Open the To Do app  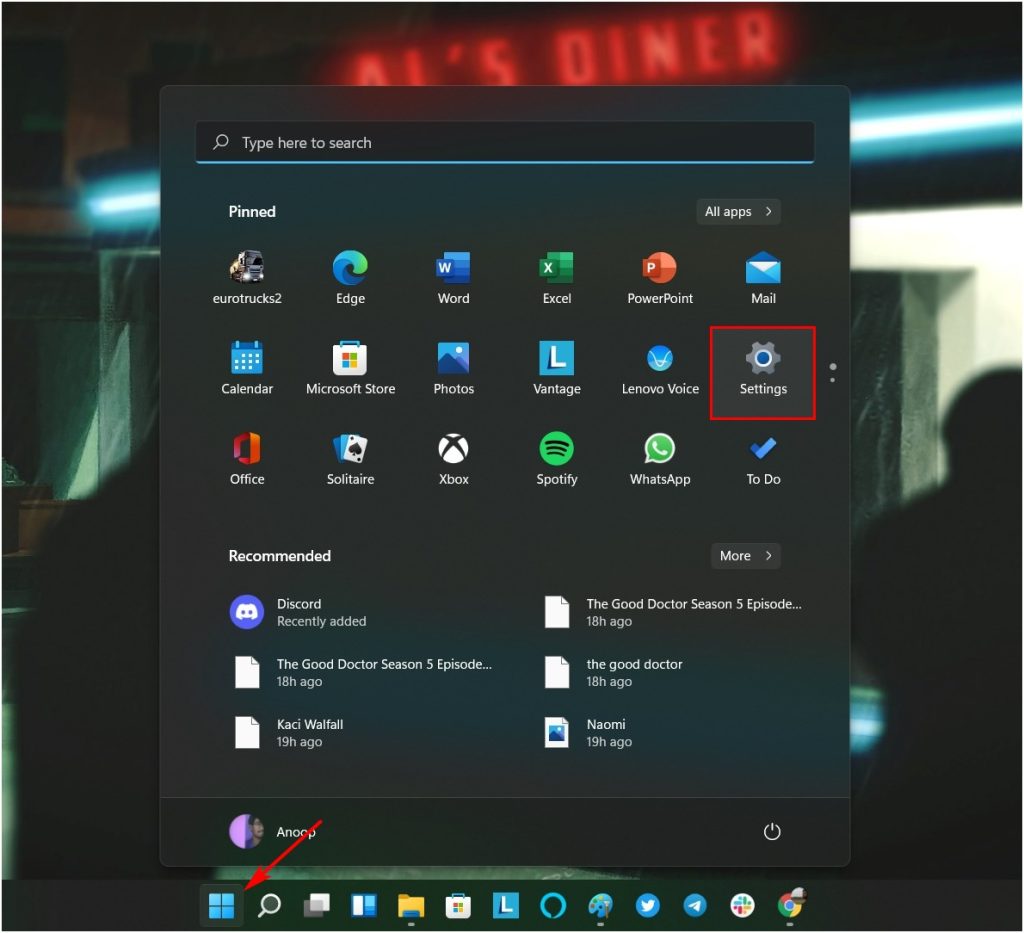(763, 458)
